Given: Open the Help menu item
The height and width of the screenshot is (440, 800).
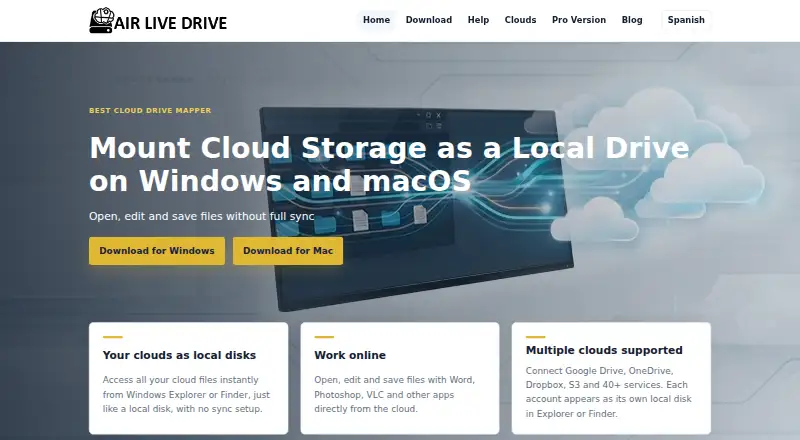Looking at the screenshot, I should click(478, 20).
